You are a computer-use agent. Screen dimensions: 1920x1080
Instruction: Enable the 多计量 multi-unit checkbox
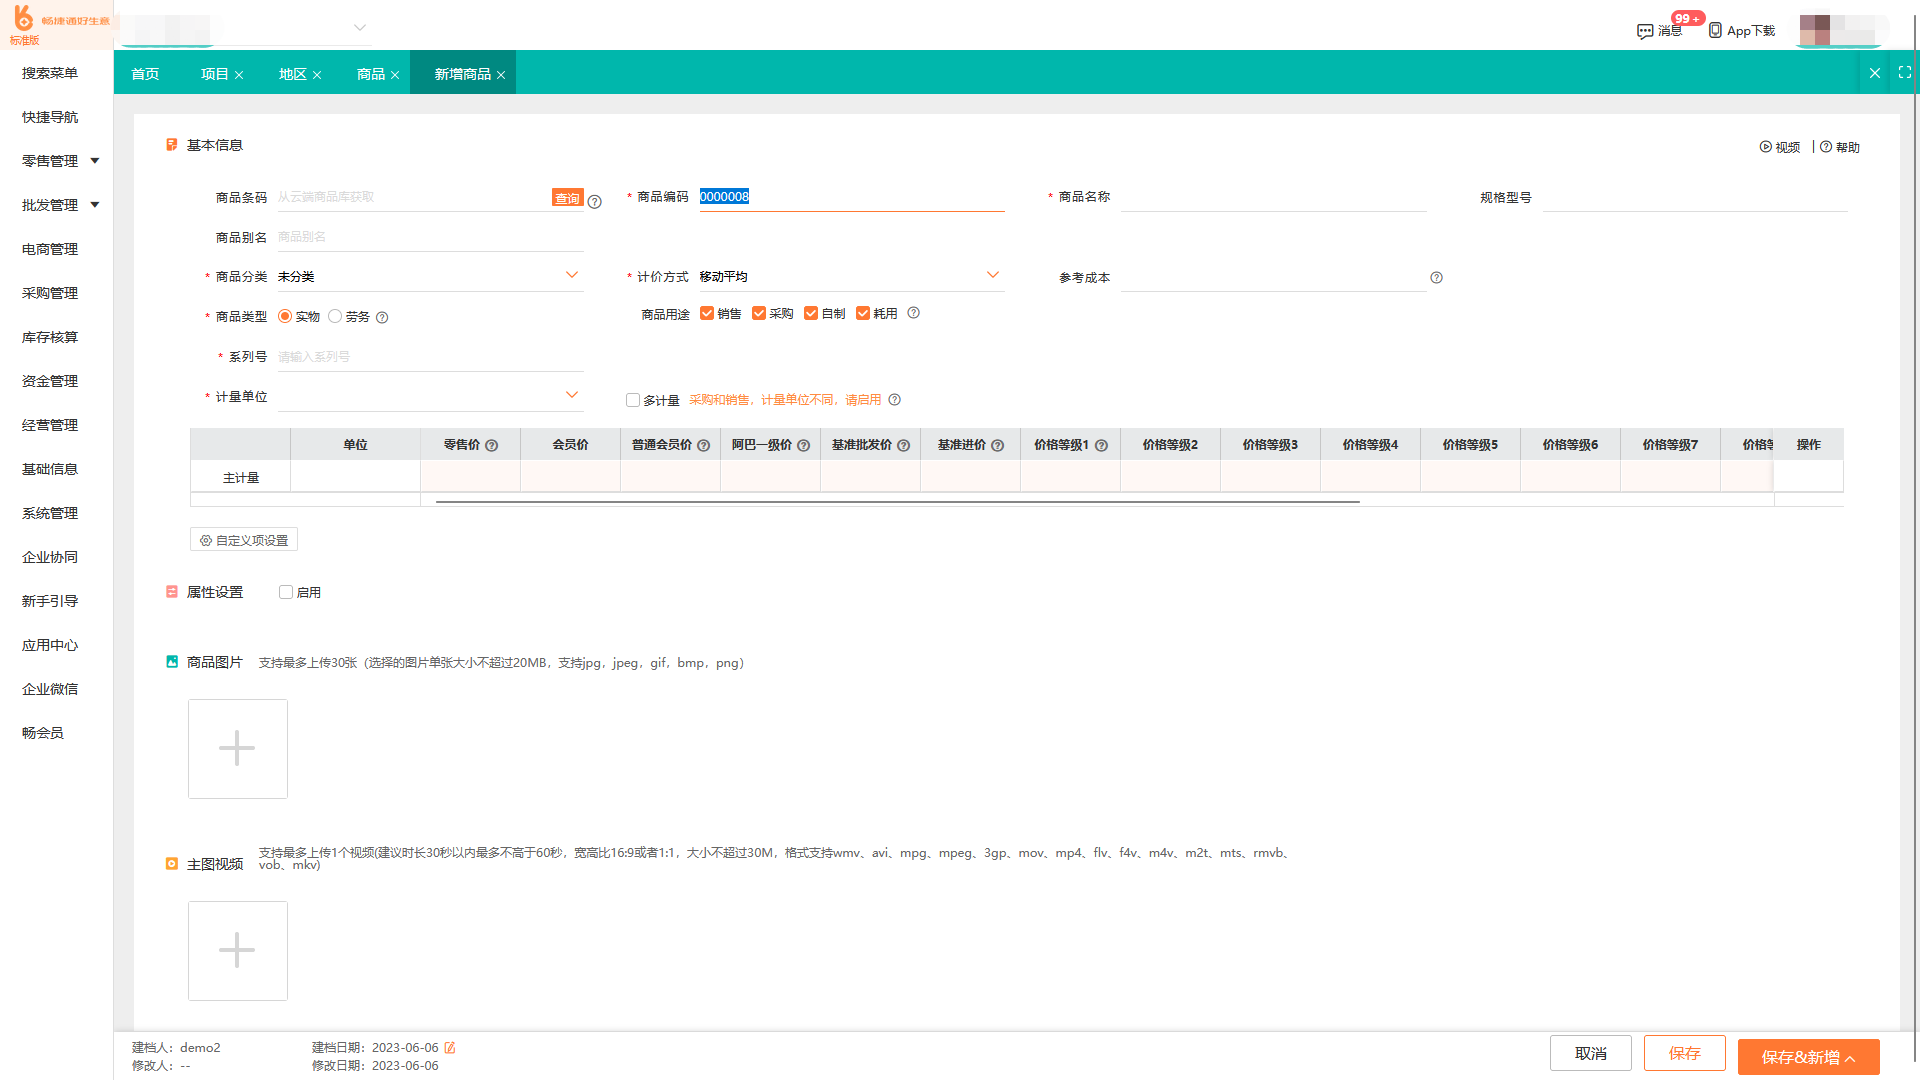[634, 400]
